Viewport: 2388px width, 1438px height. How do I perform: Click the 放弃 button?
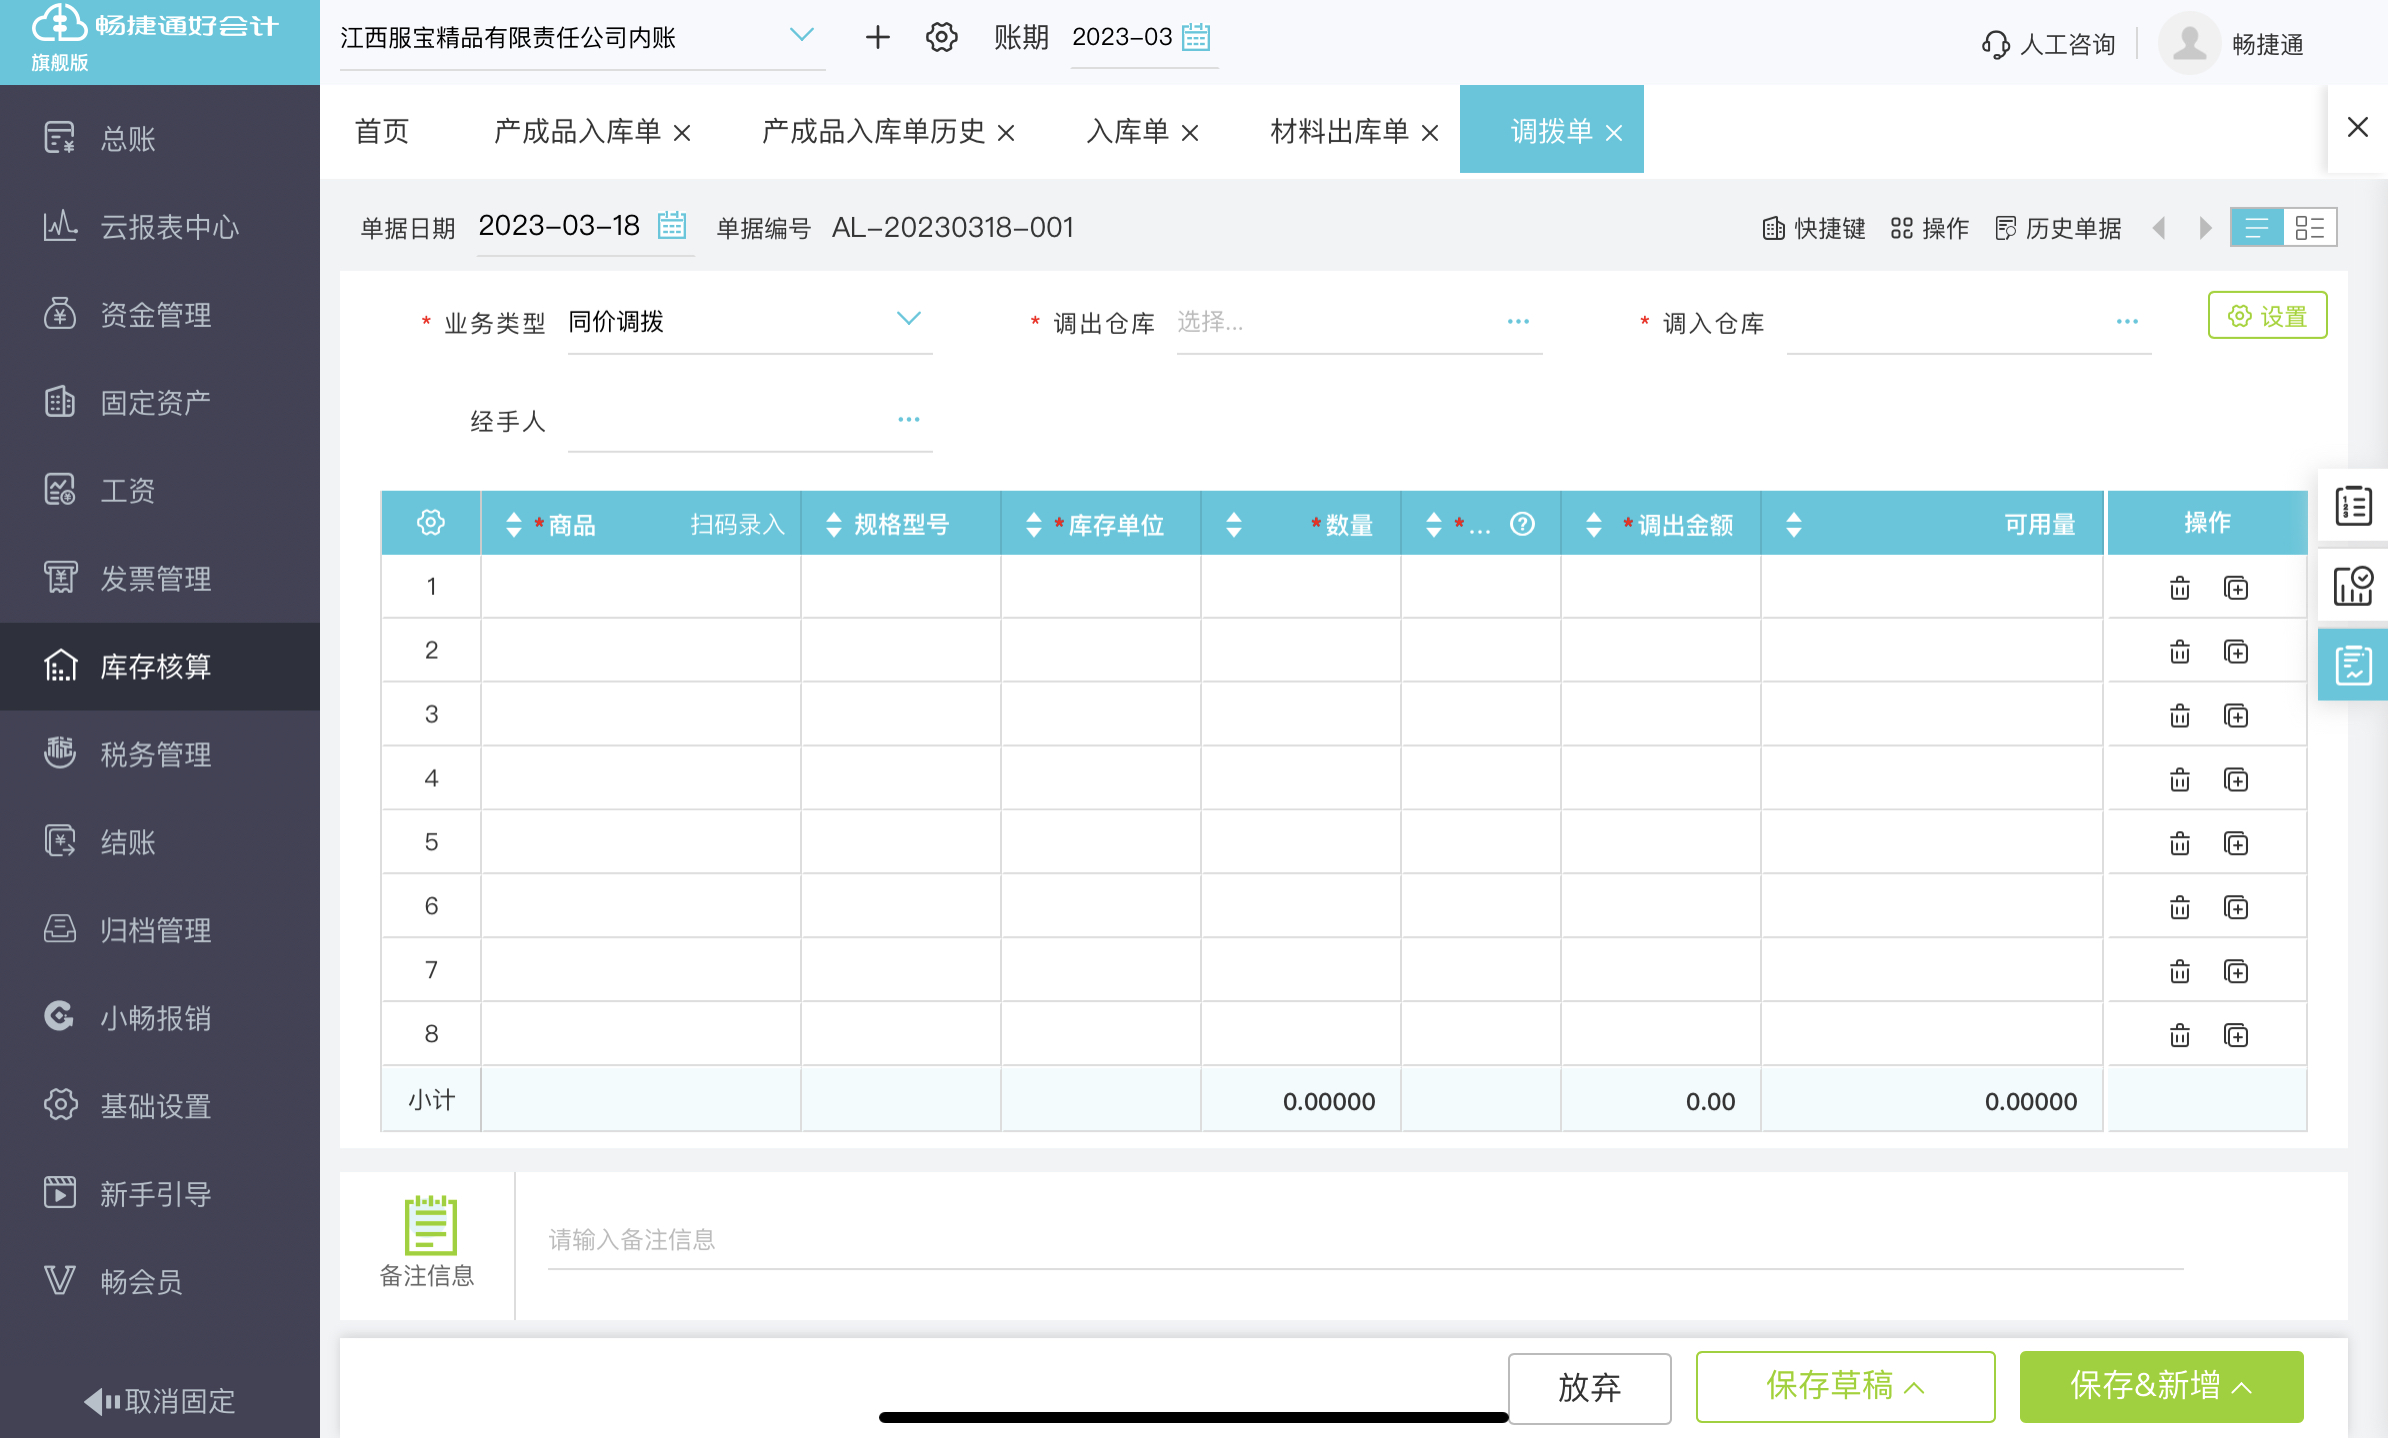pos(1585,1385)
